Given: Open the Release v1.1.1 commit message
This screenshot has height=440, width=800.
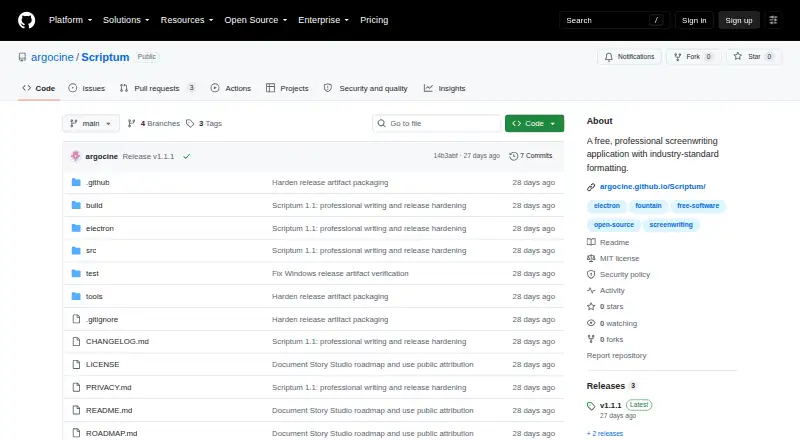Looking at the screenshot, I should point(148,156).
